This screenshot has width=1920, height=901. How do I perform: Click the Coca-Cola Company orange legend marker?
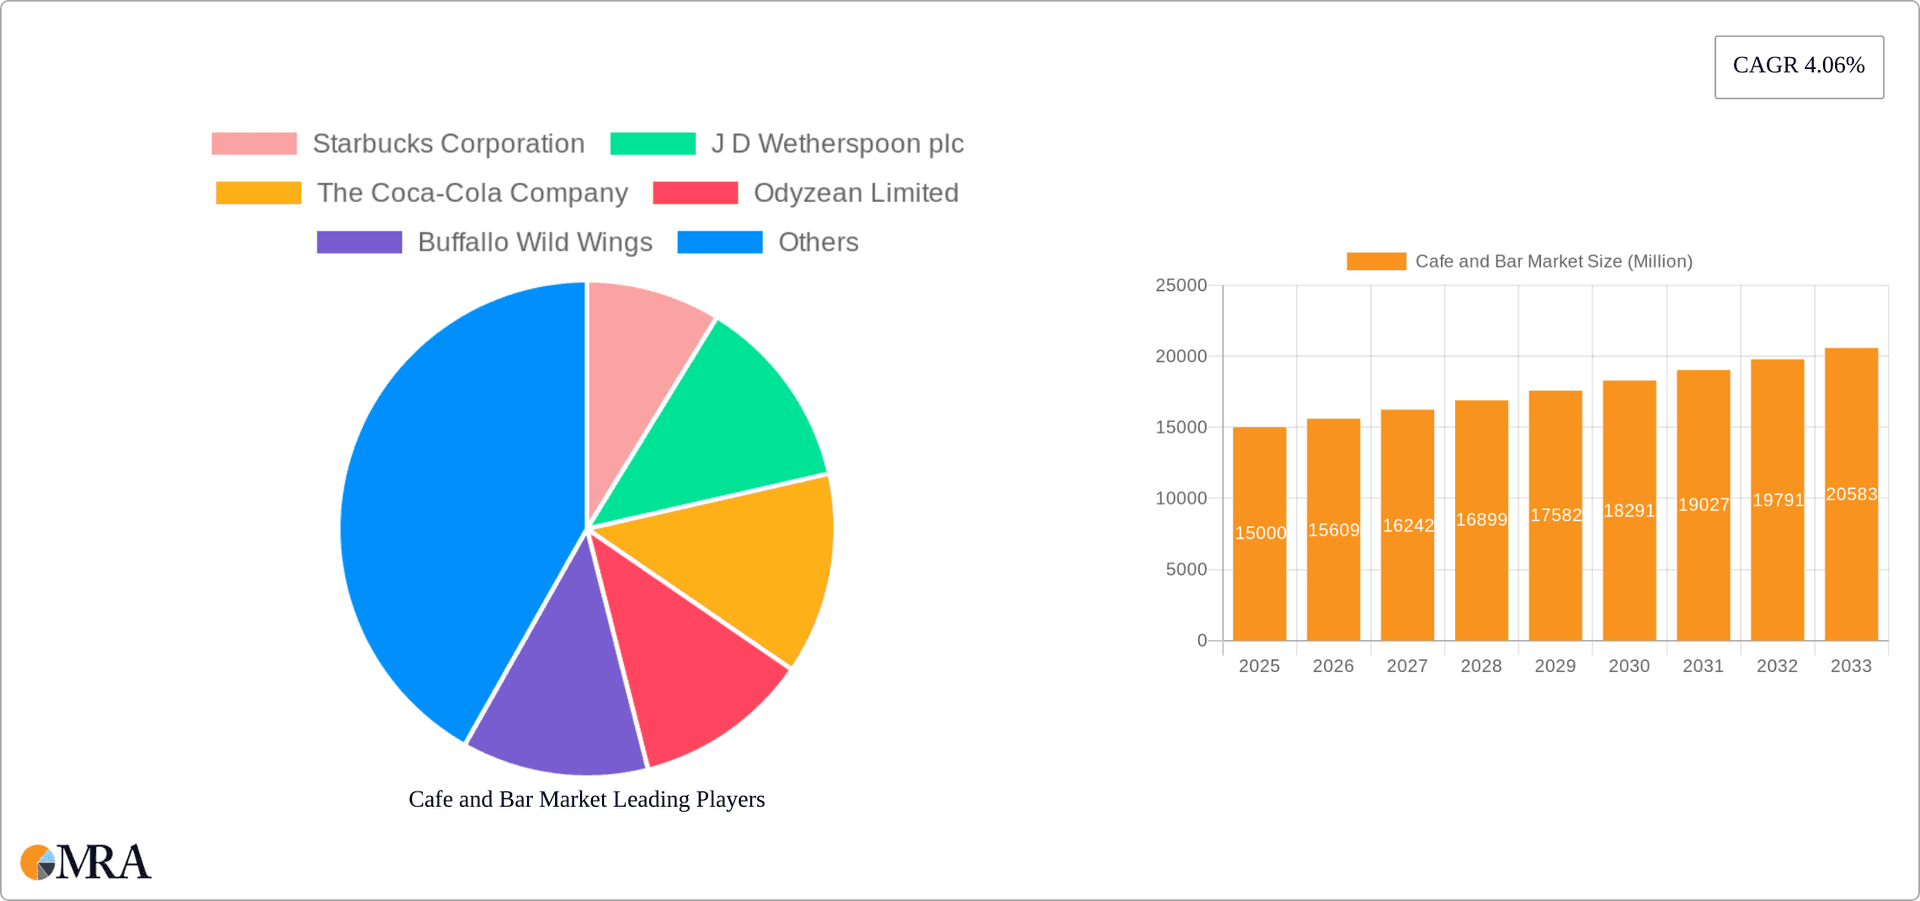(x=258, y=192)
